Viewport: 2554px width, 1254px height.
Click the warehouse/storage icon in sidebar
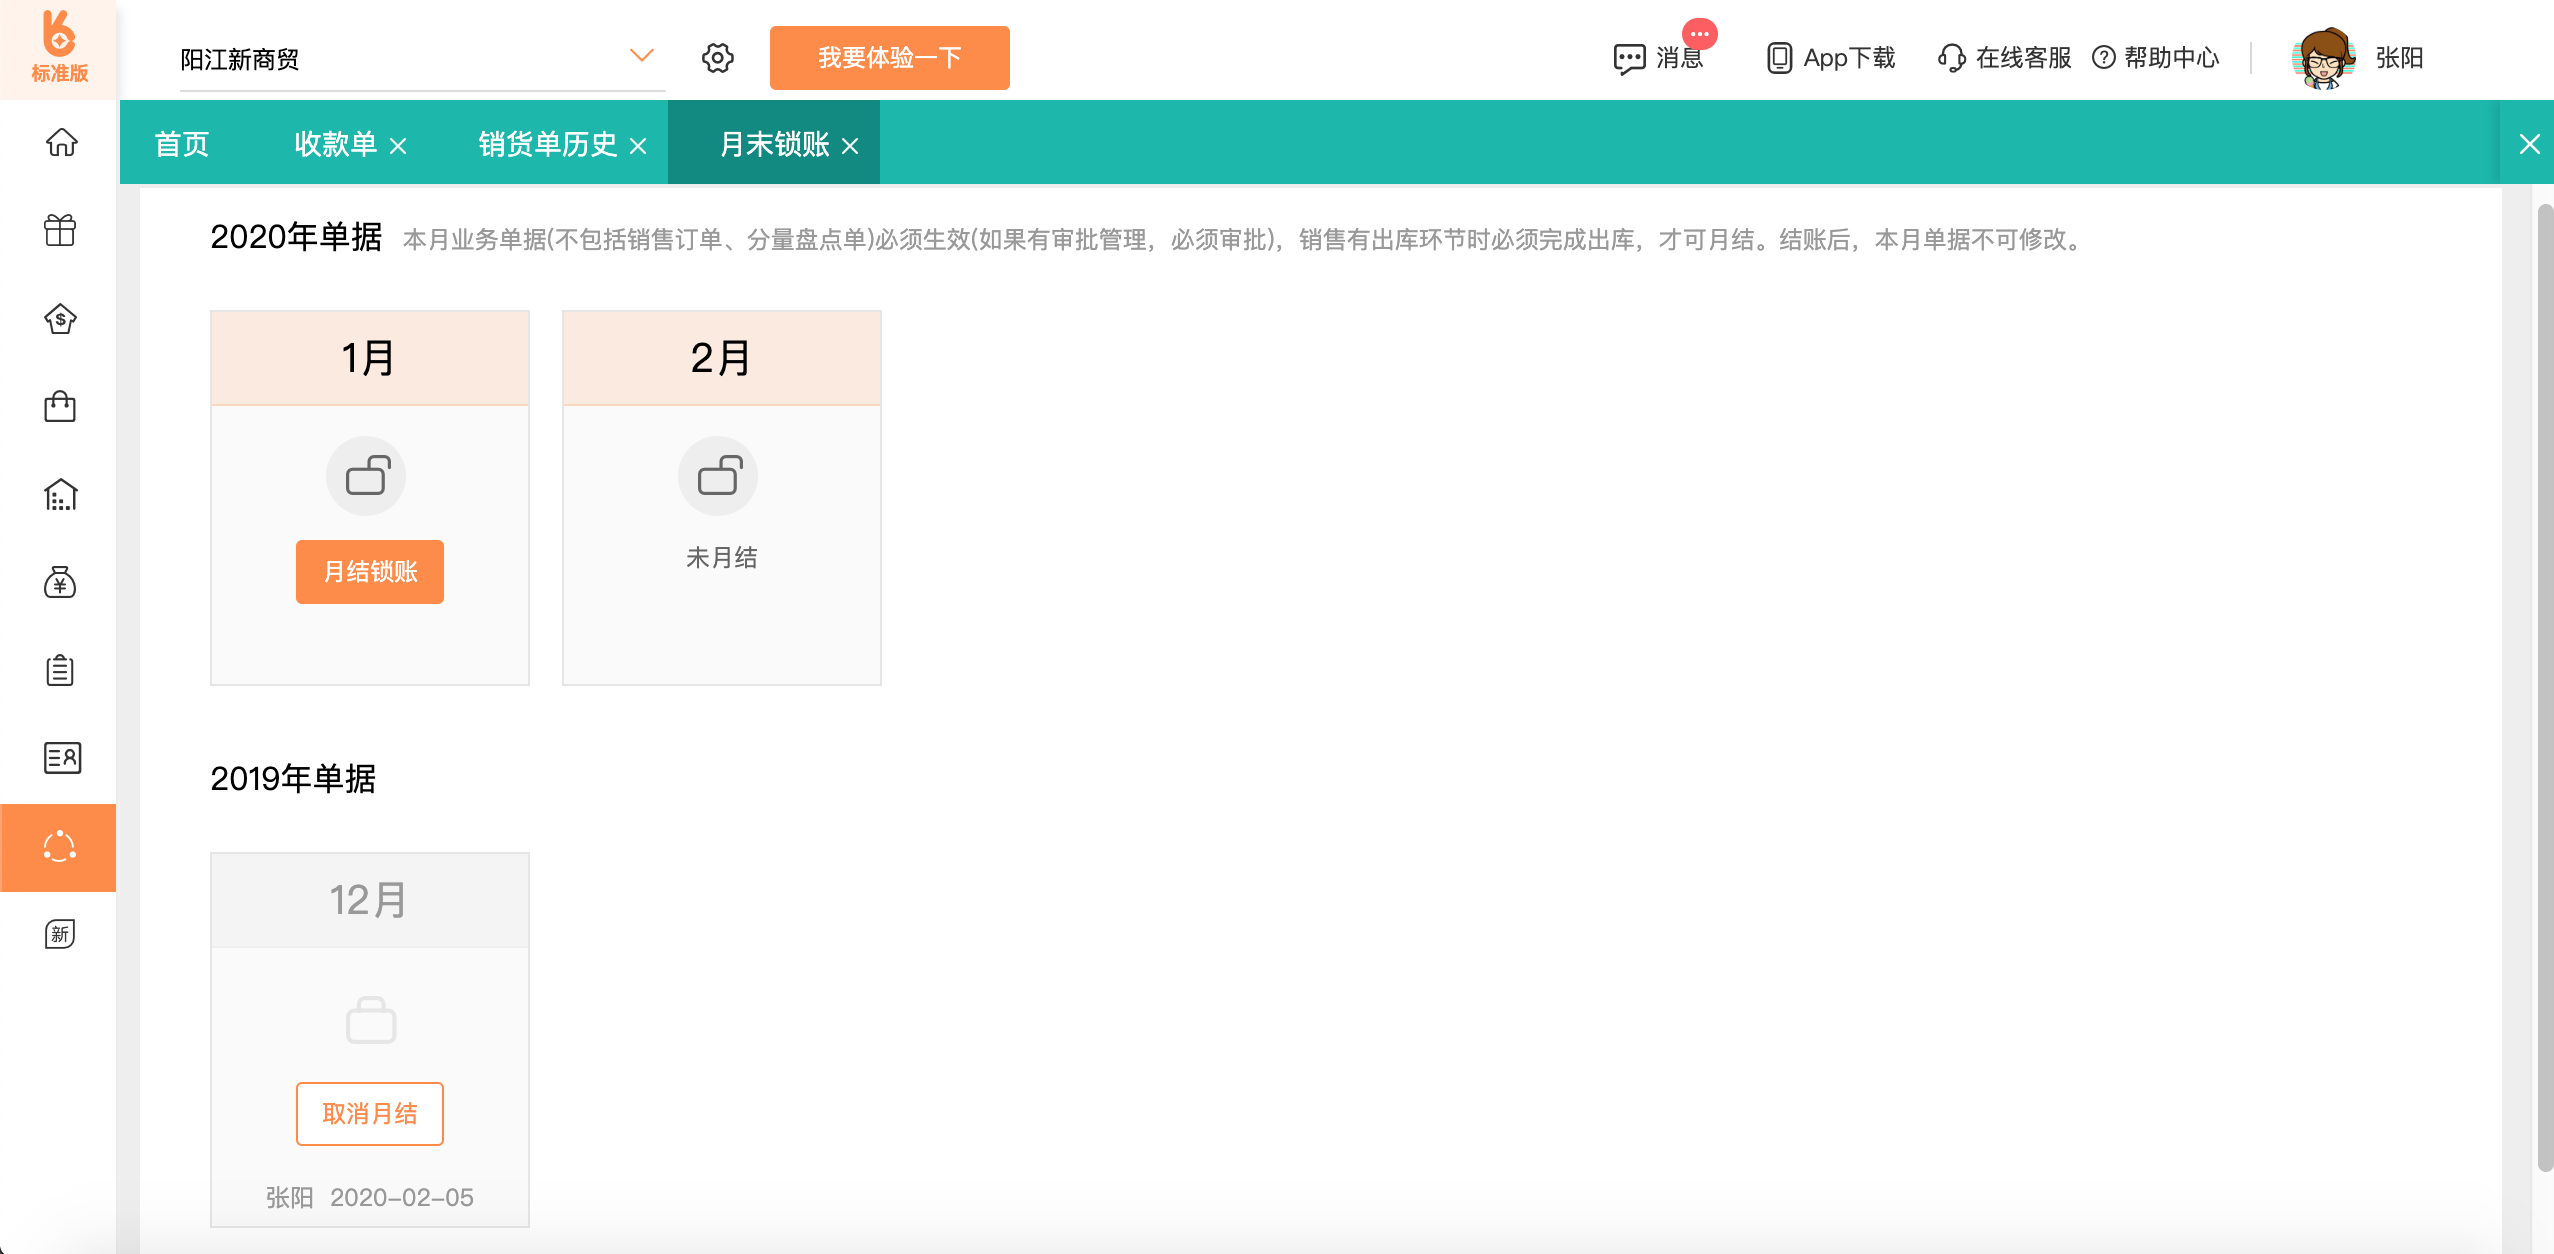click(60, 493)
